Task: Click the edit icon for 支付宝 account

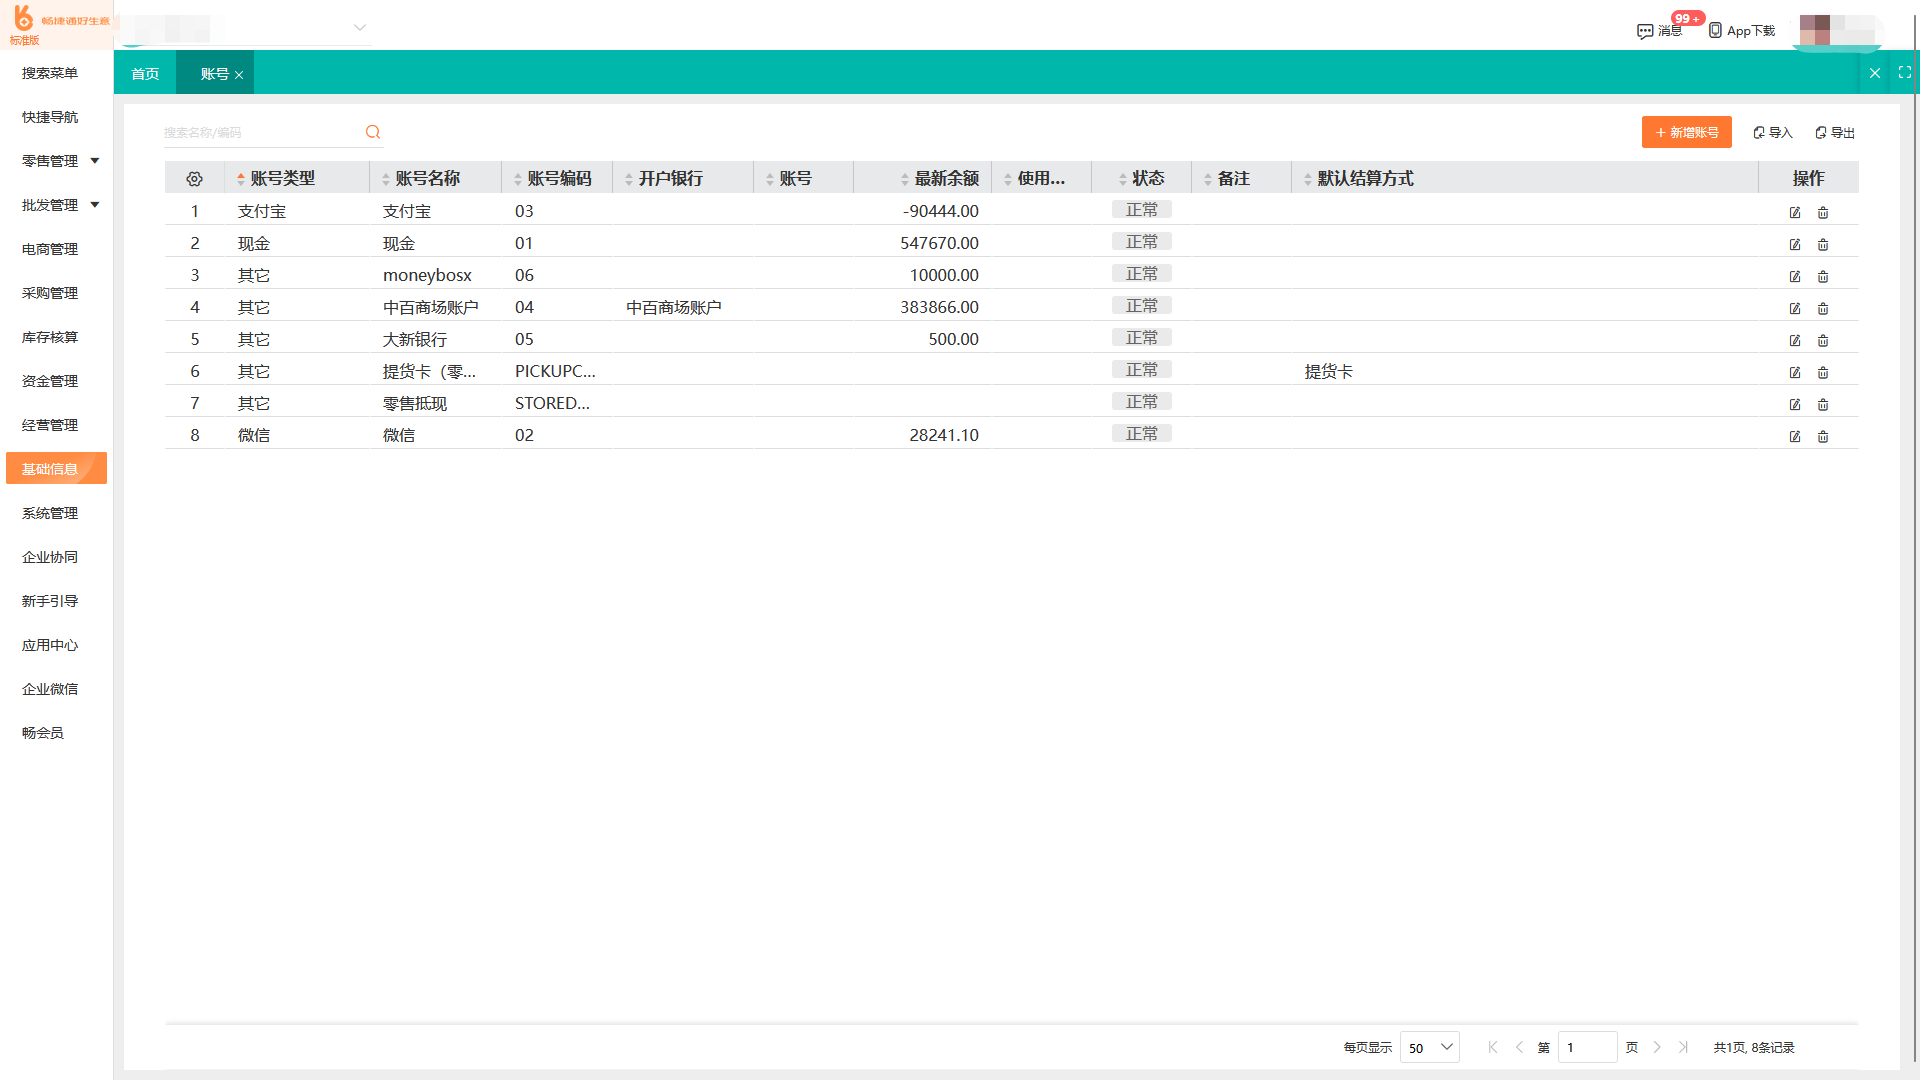Action: point(1795,211)
